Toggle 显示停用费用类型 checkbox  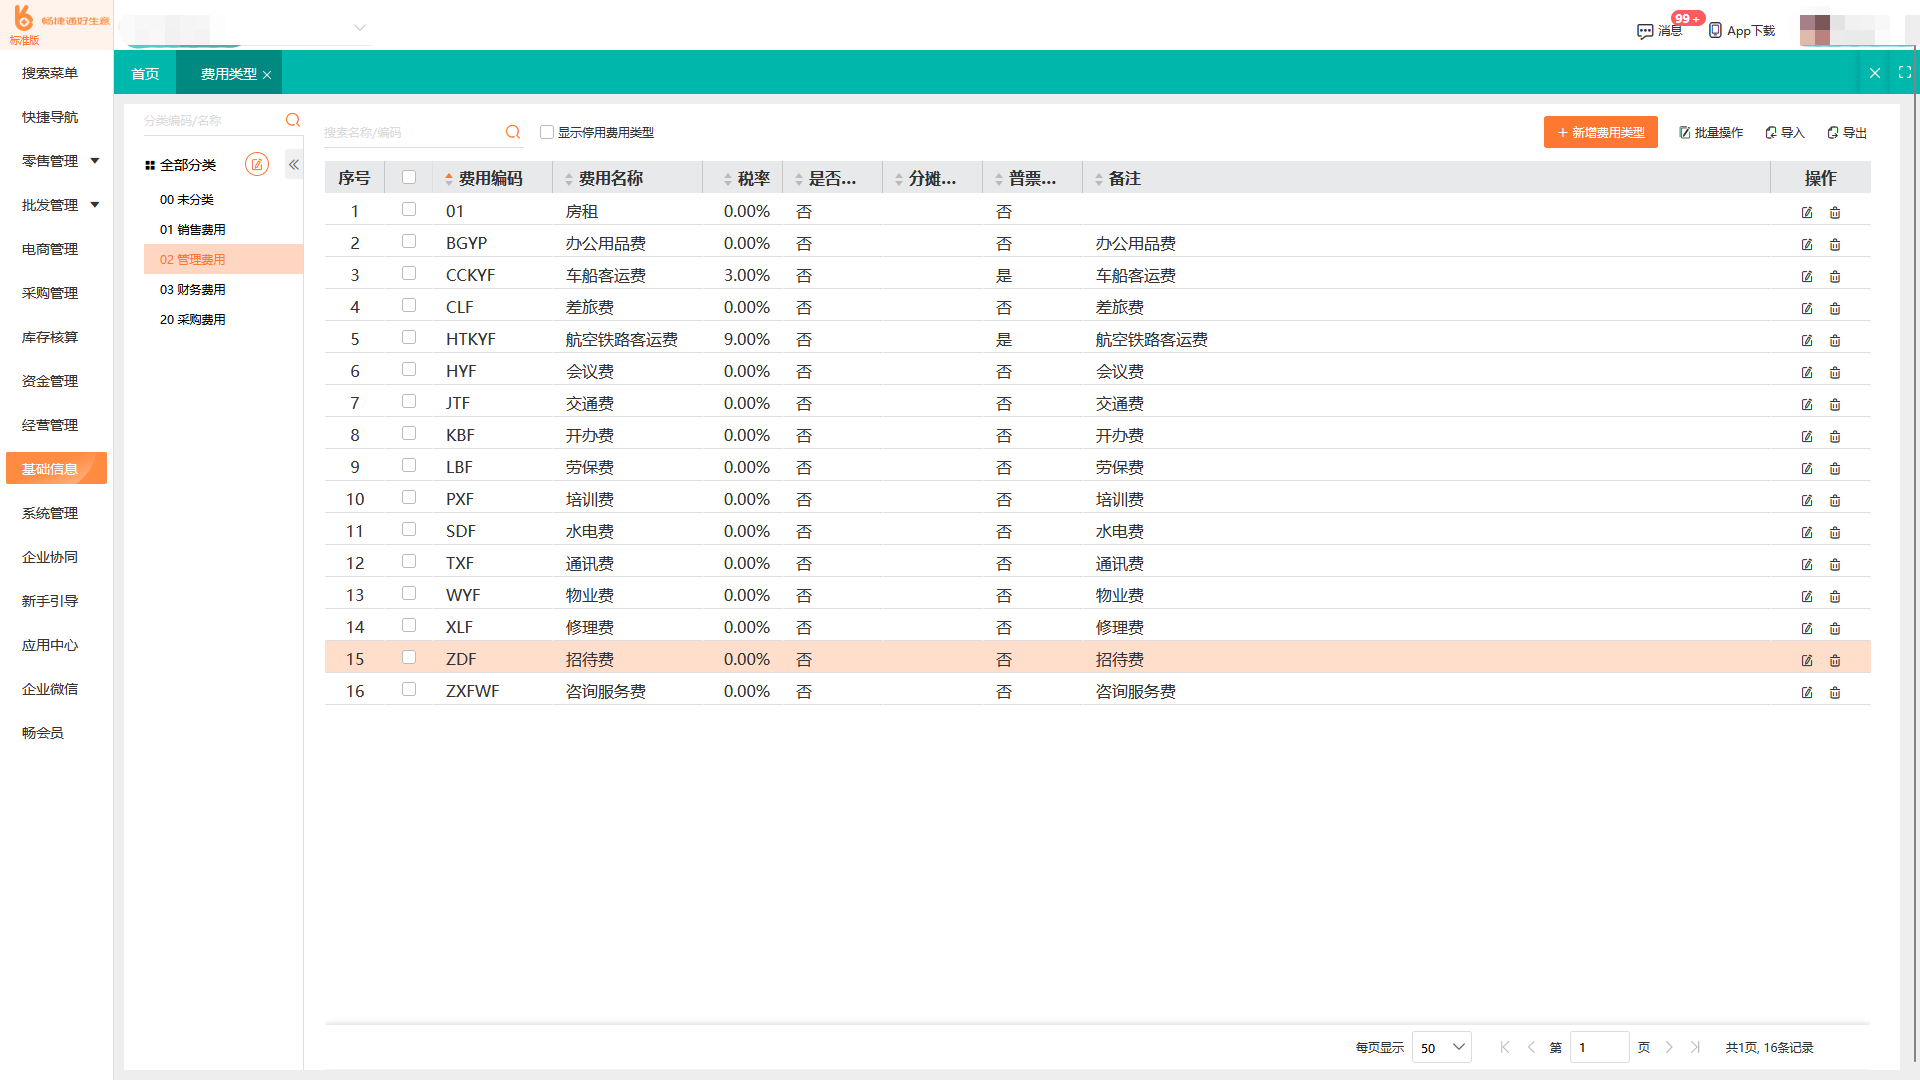(x=546, y=131)
